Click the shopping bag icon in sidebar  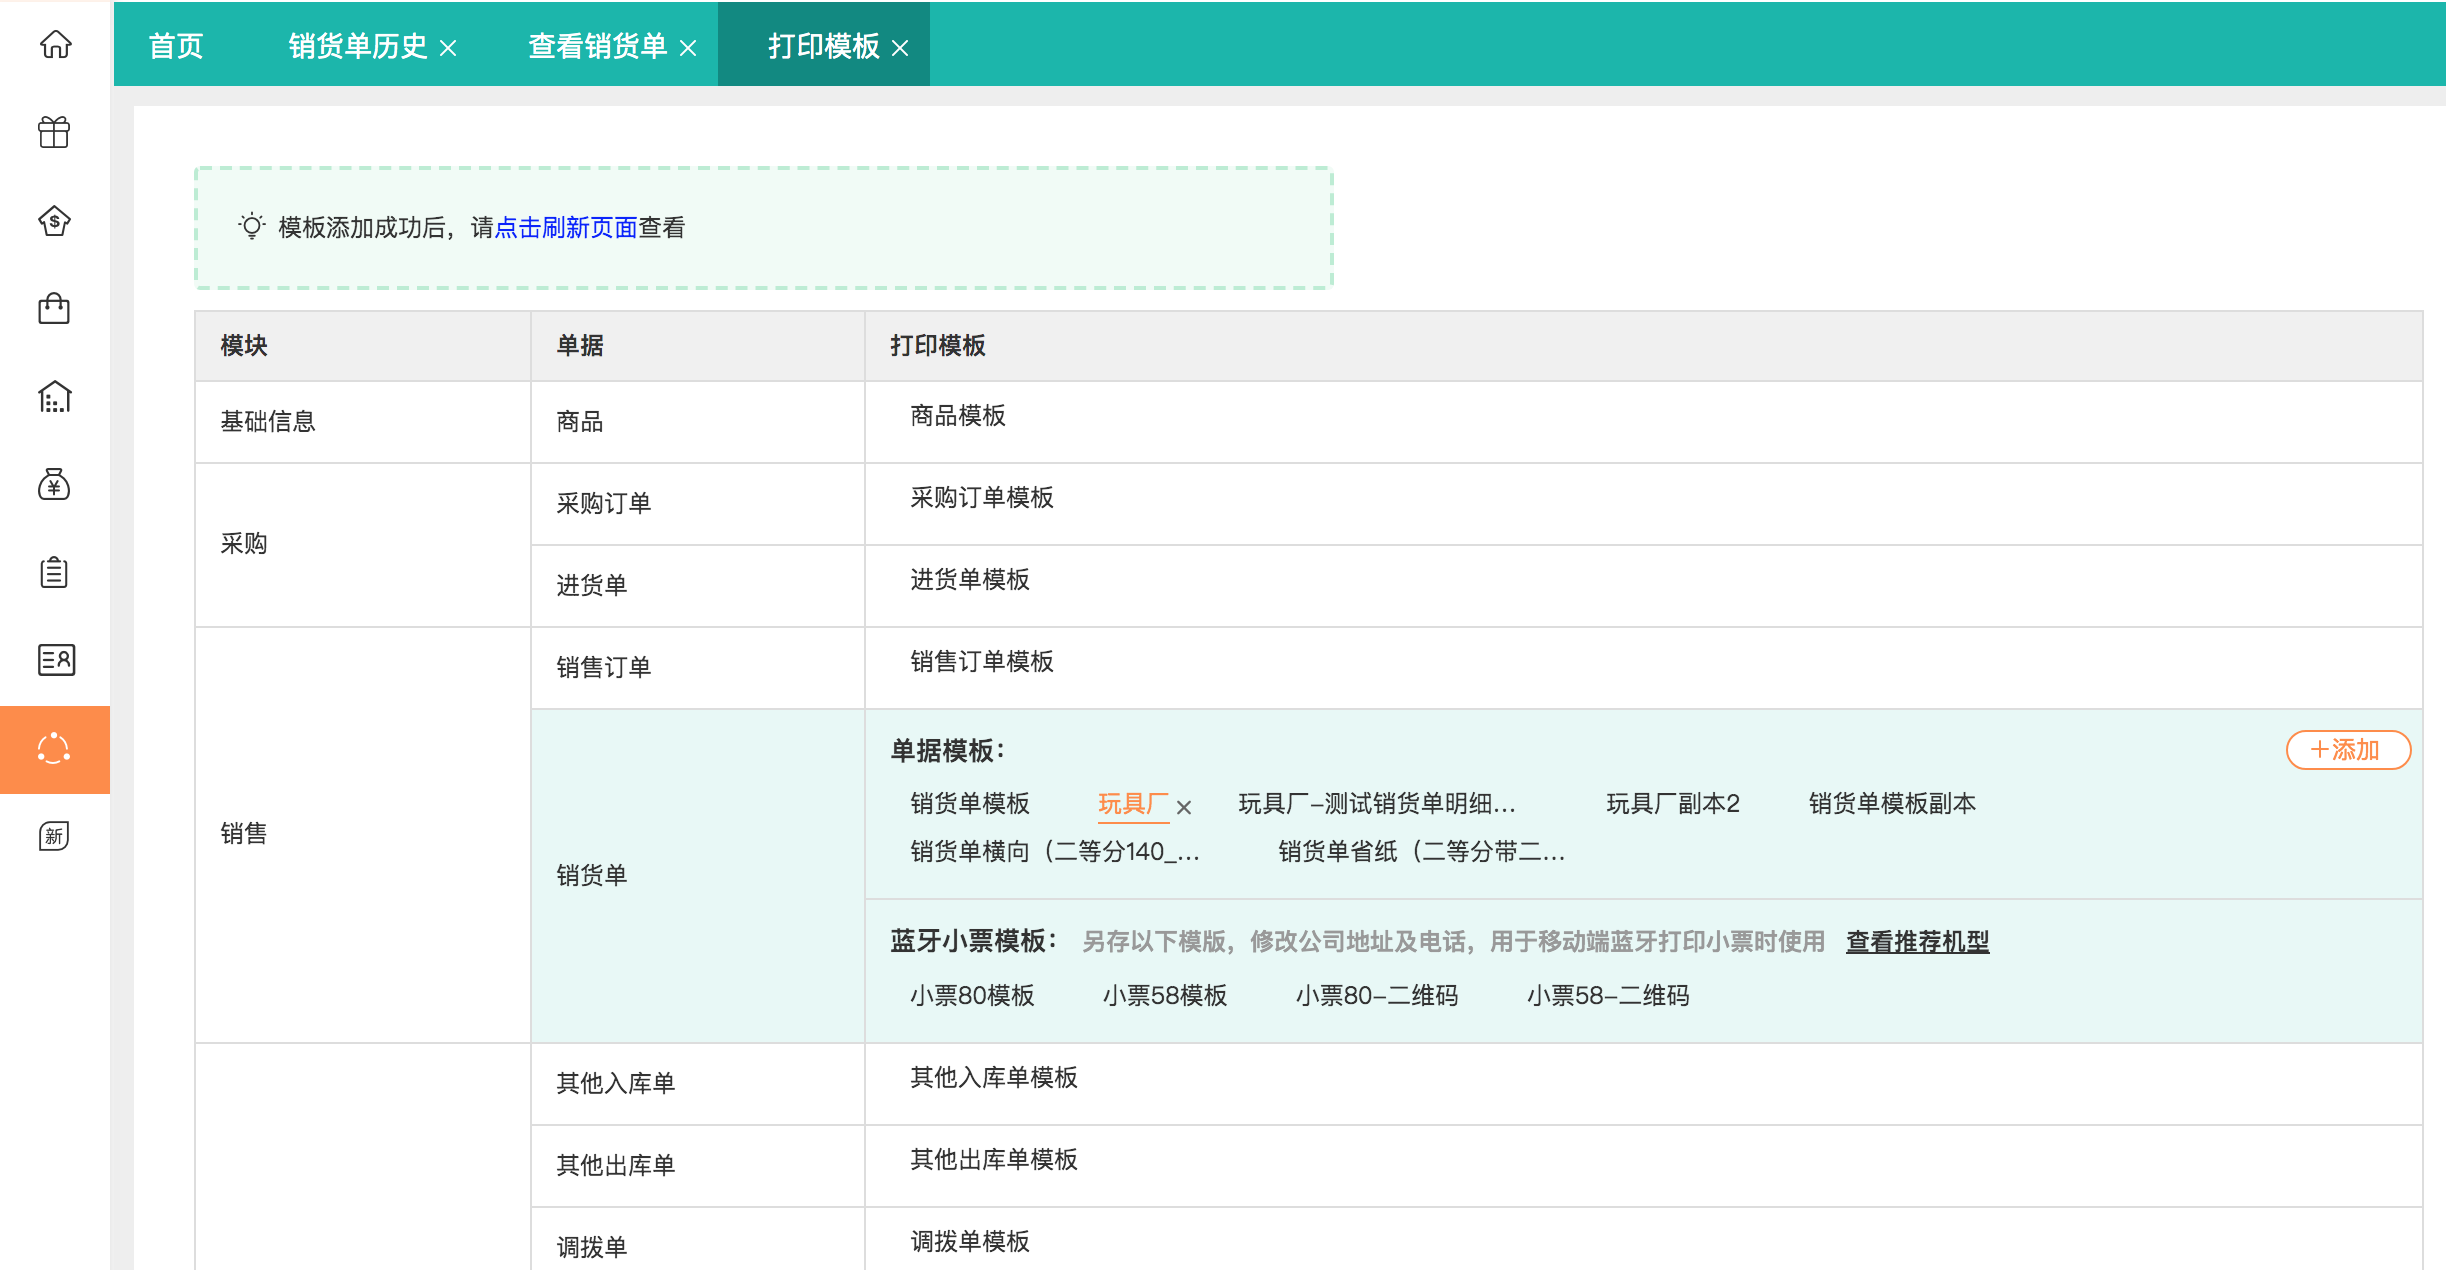click(55, 307)
